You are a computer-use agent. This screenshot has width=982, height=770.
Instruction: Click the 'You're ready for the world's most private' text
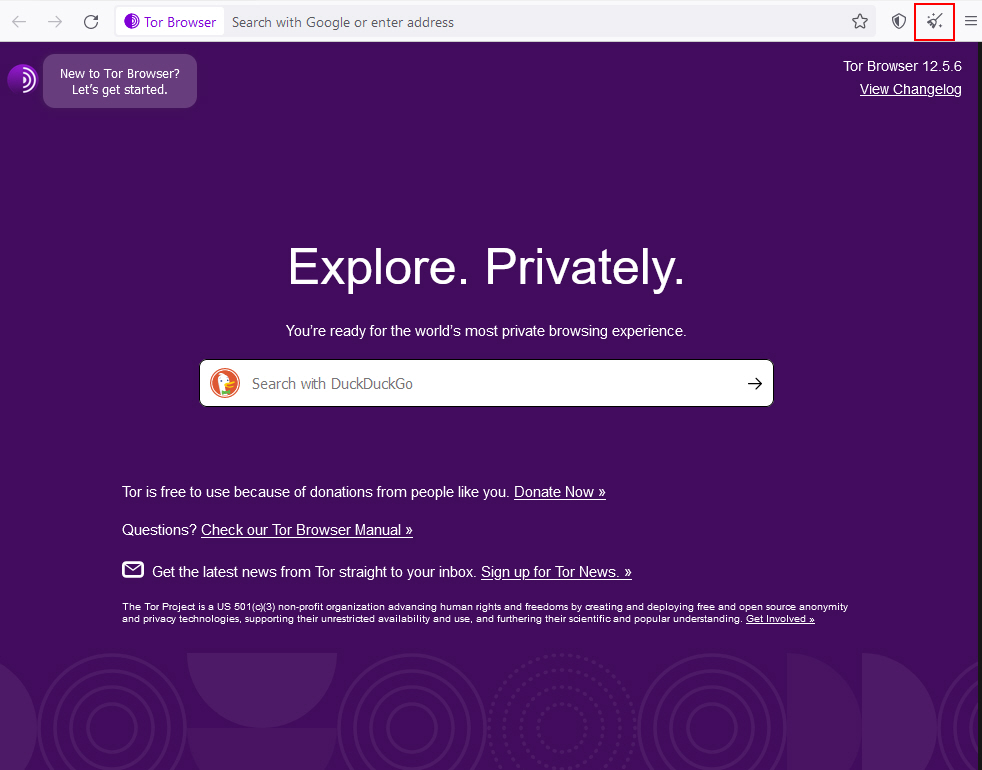[x=486, y=331]
